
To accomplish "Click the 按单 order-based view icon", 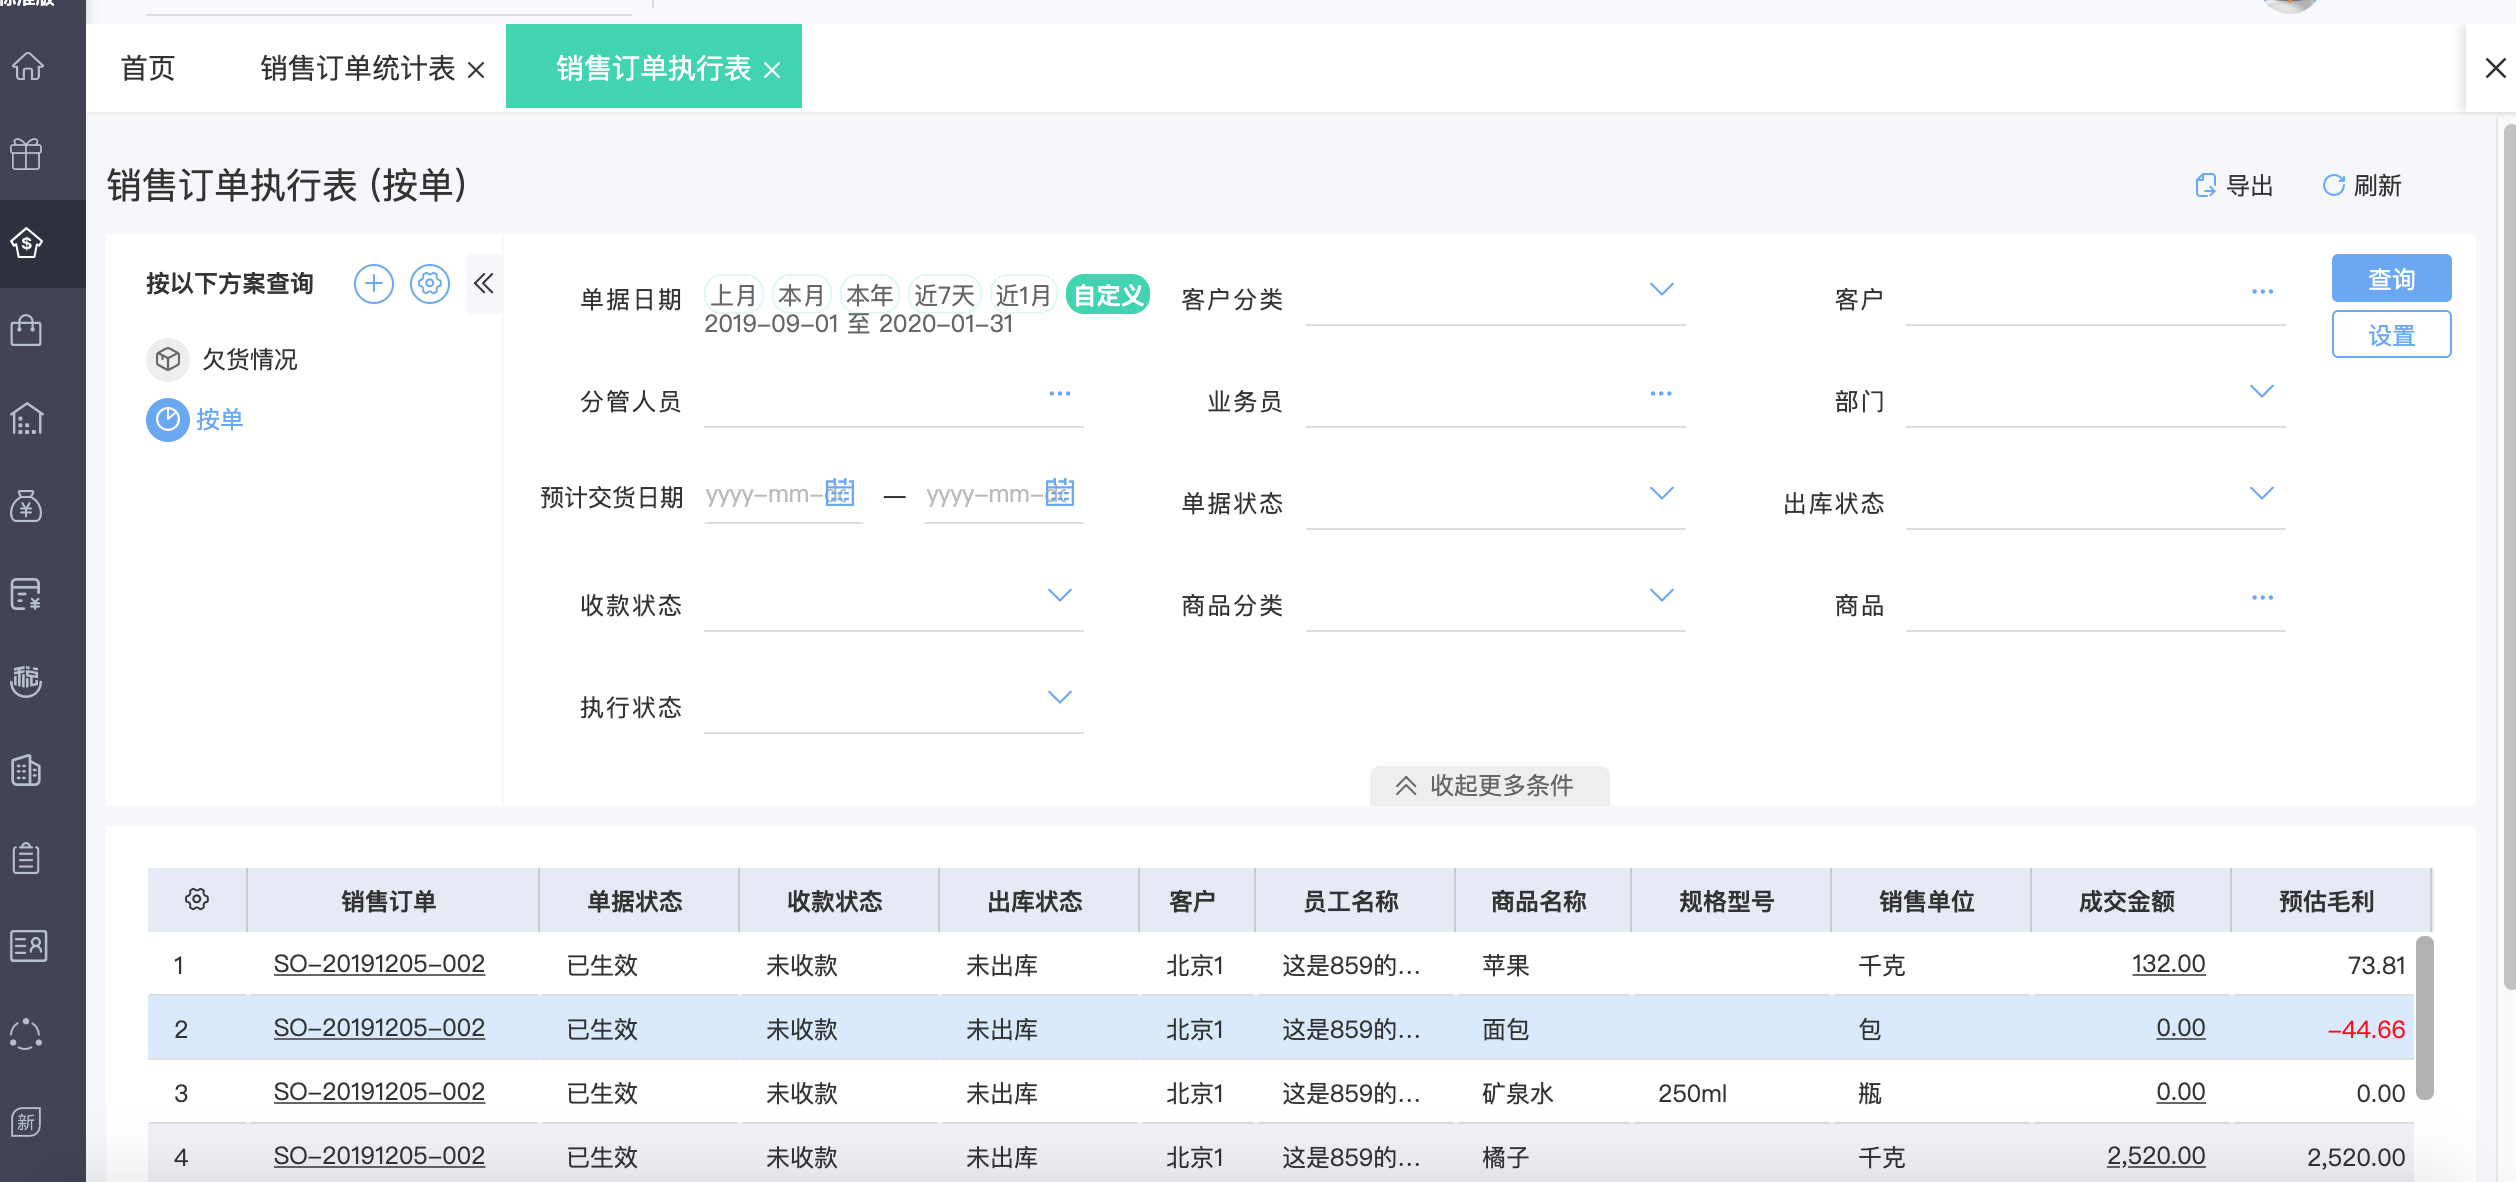I will [x=170, y=420].
